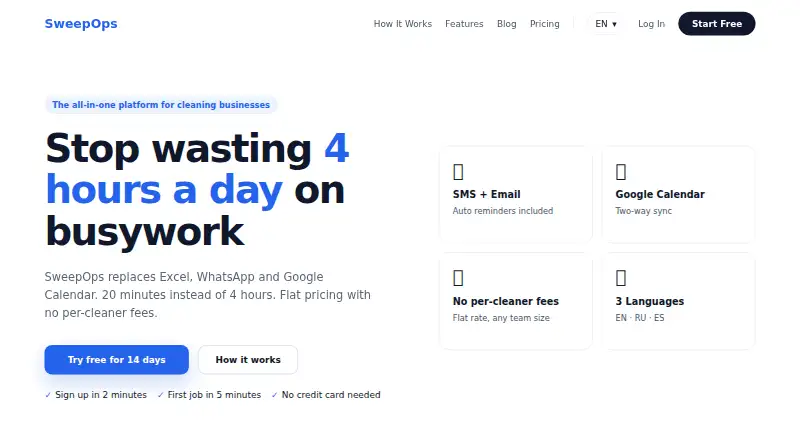Click the SweepOps logo

(x=81, y=23)
